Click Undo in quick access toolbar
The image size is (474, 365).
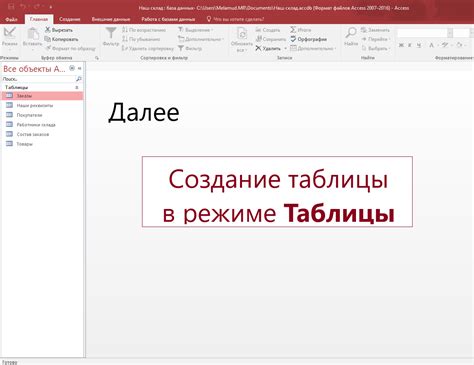(x=23, y=7)
